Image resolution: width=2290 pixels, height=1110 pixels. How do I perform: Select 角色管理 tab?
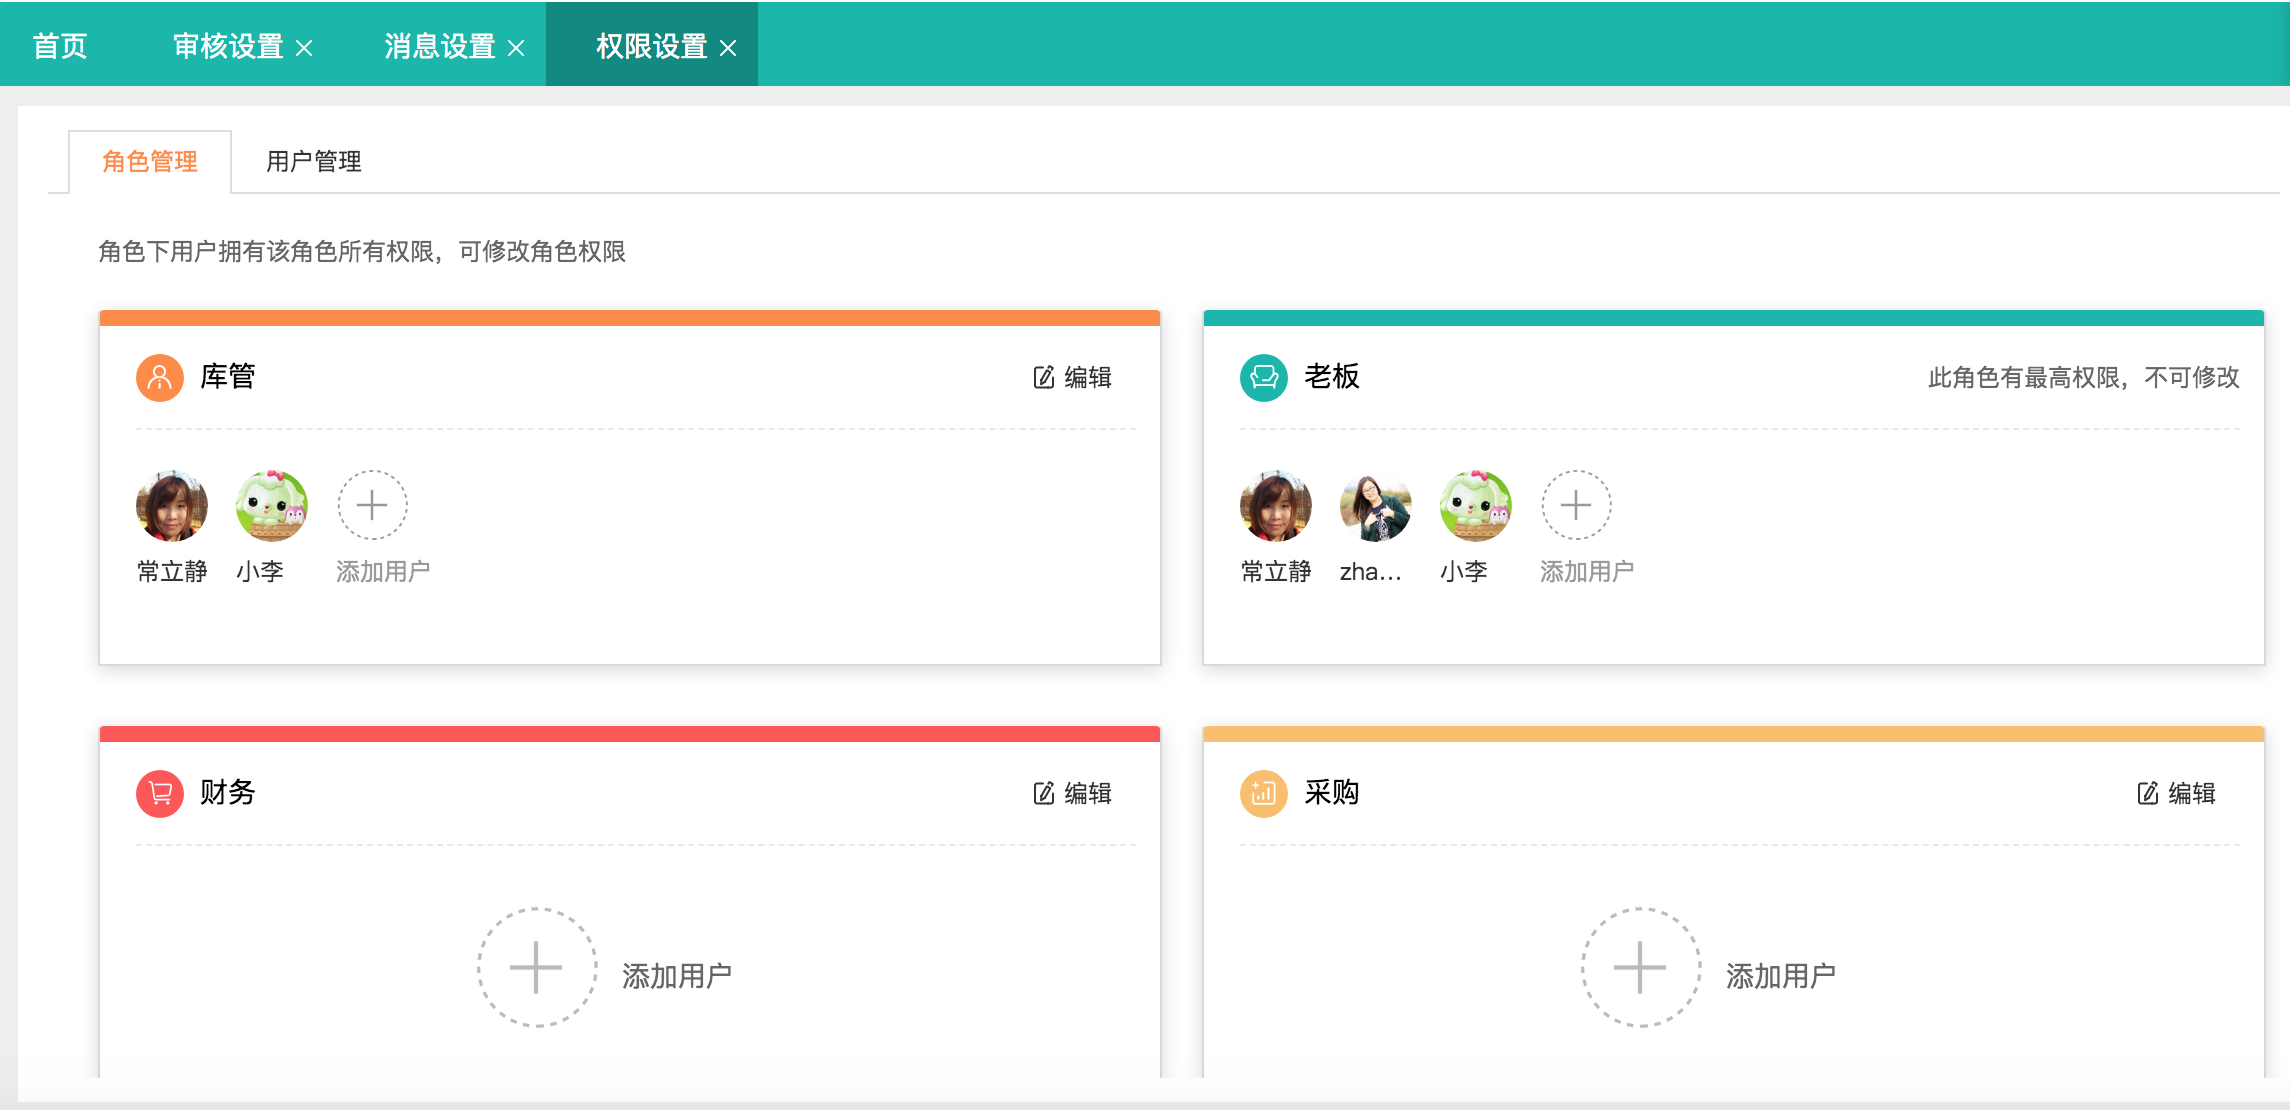click(x=146, y=162)
